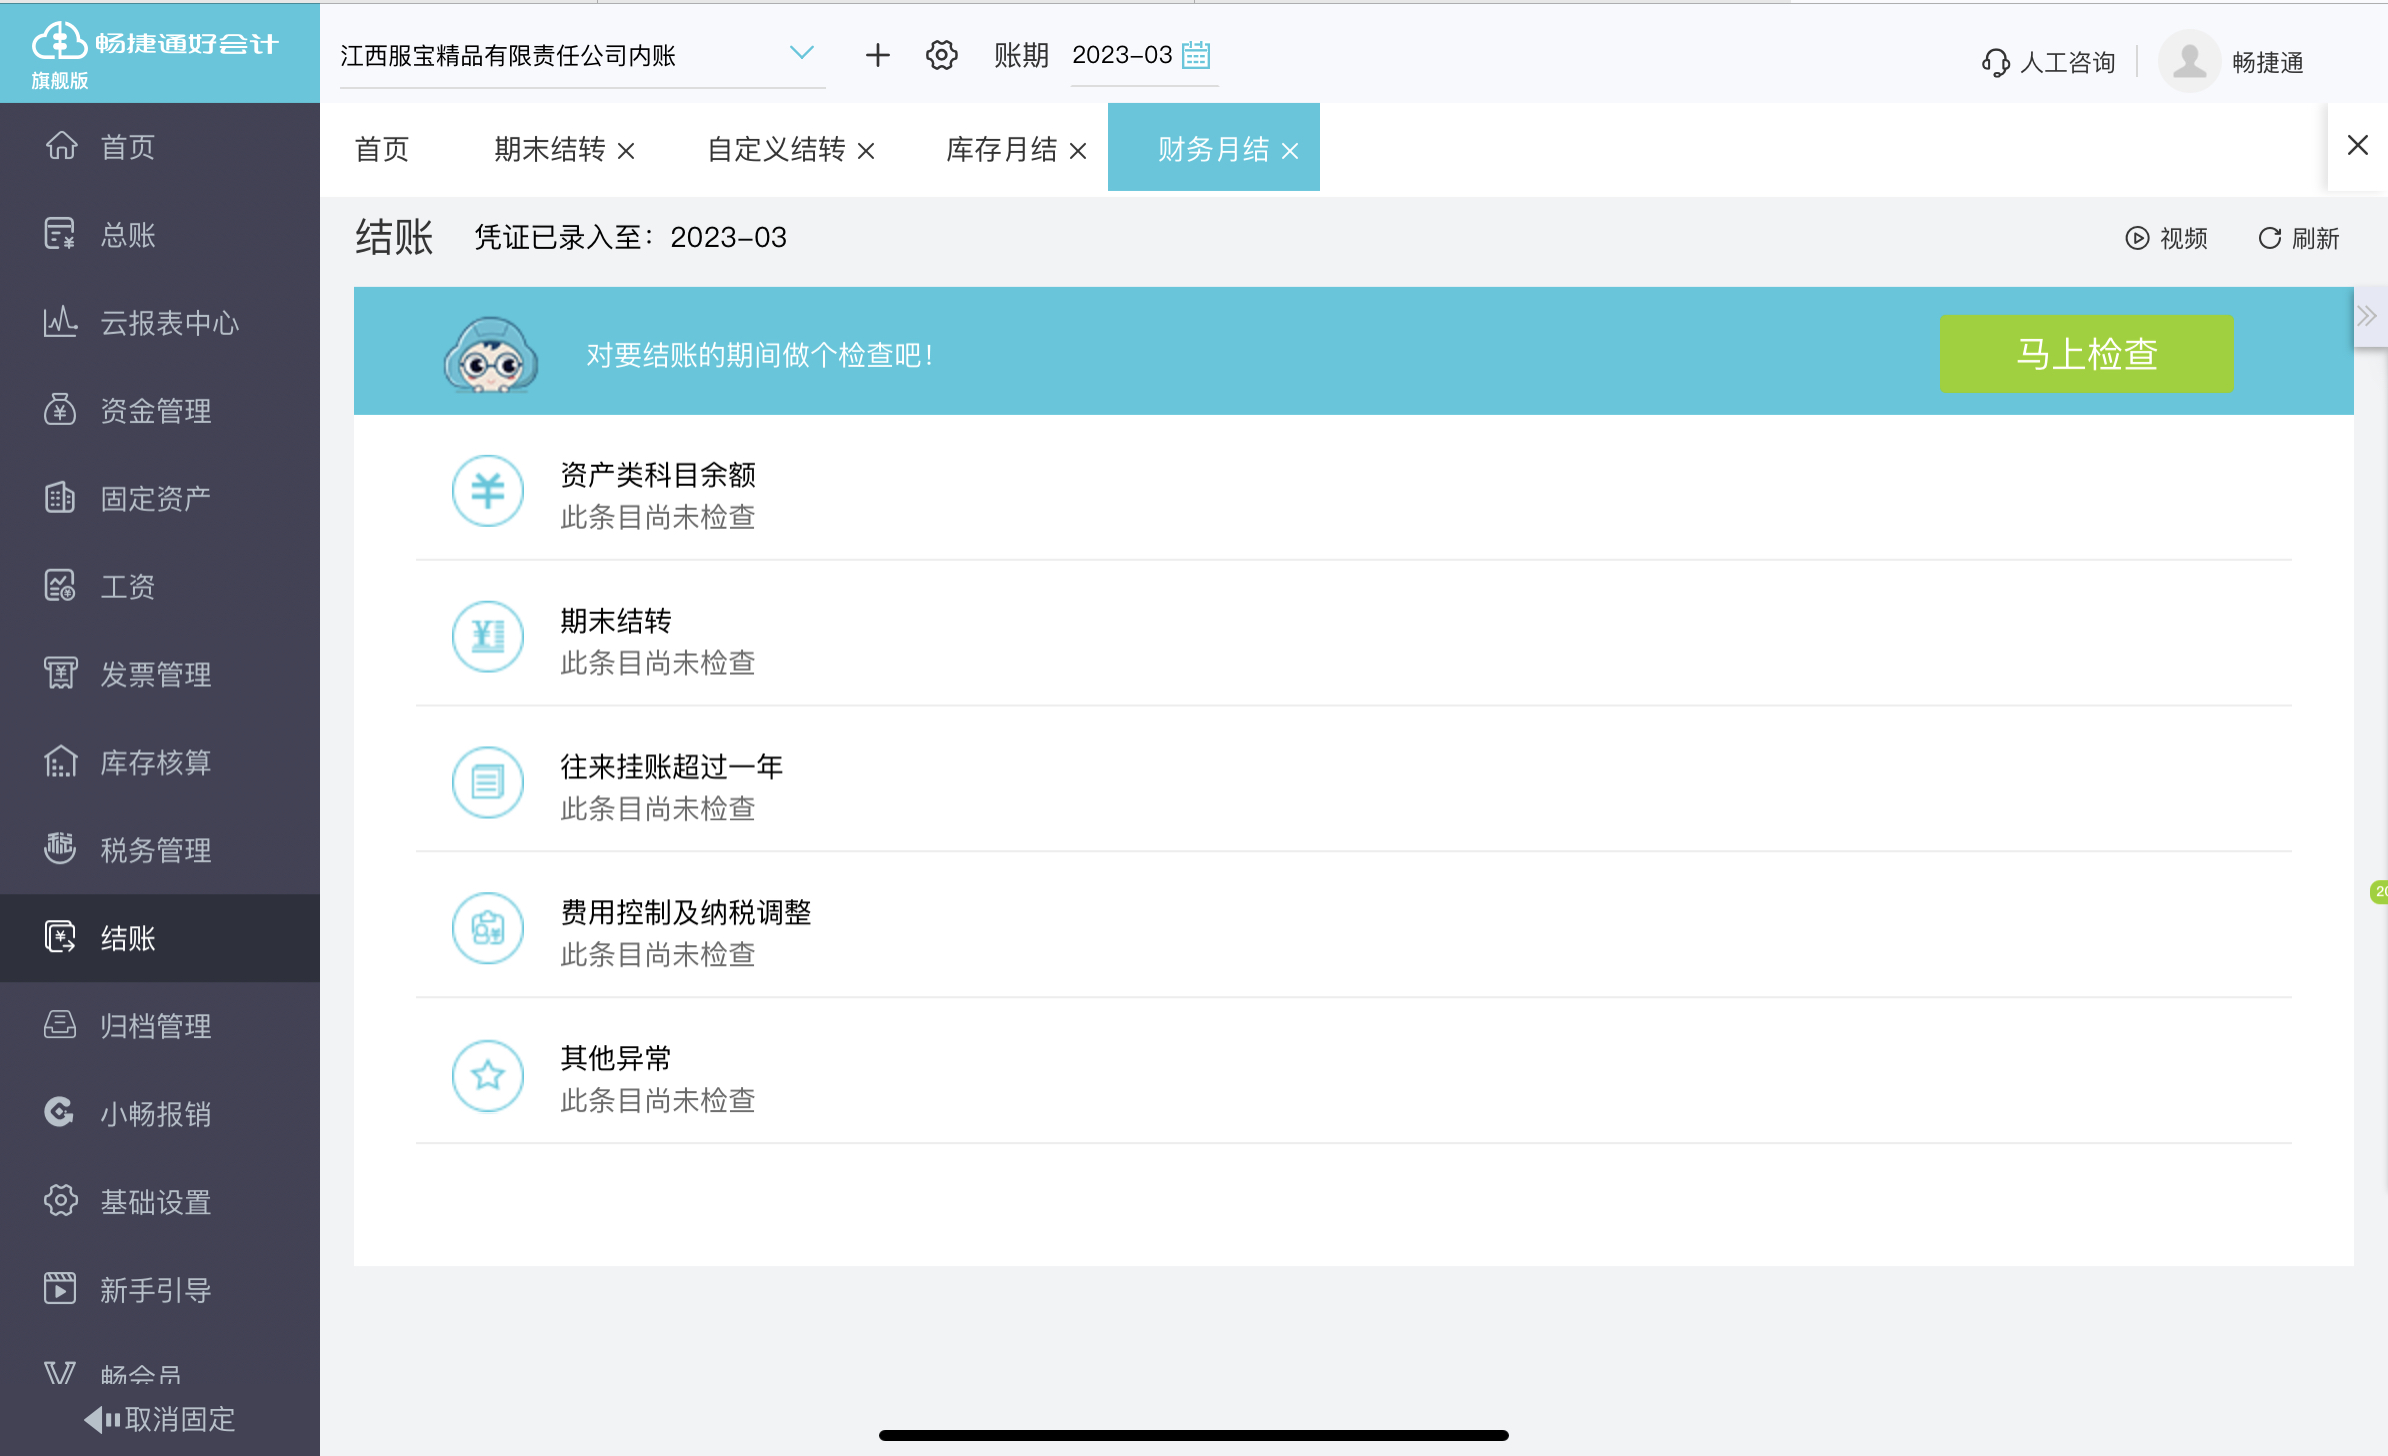
Task: Click the 期末结转 icon
Action: 486,636
